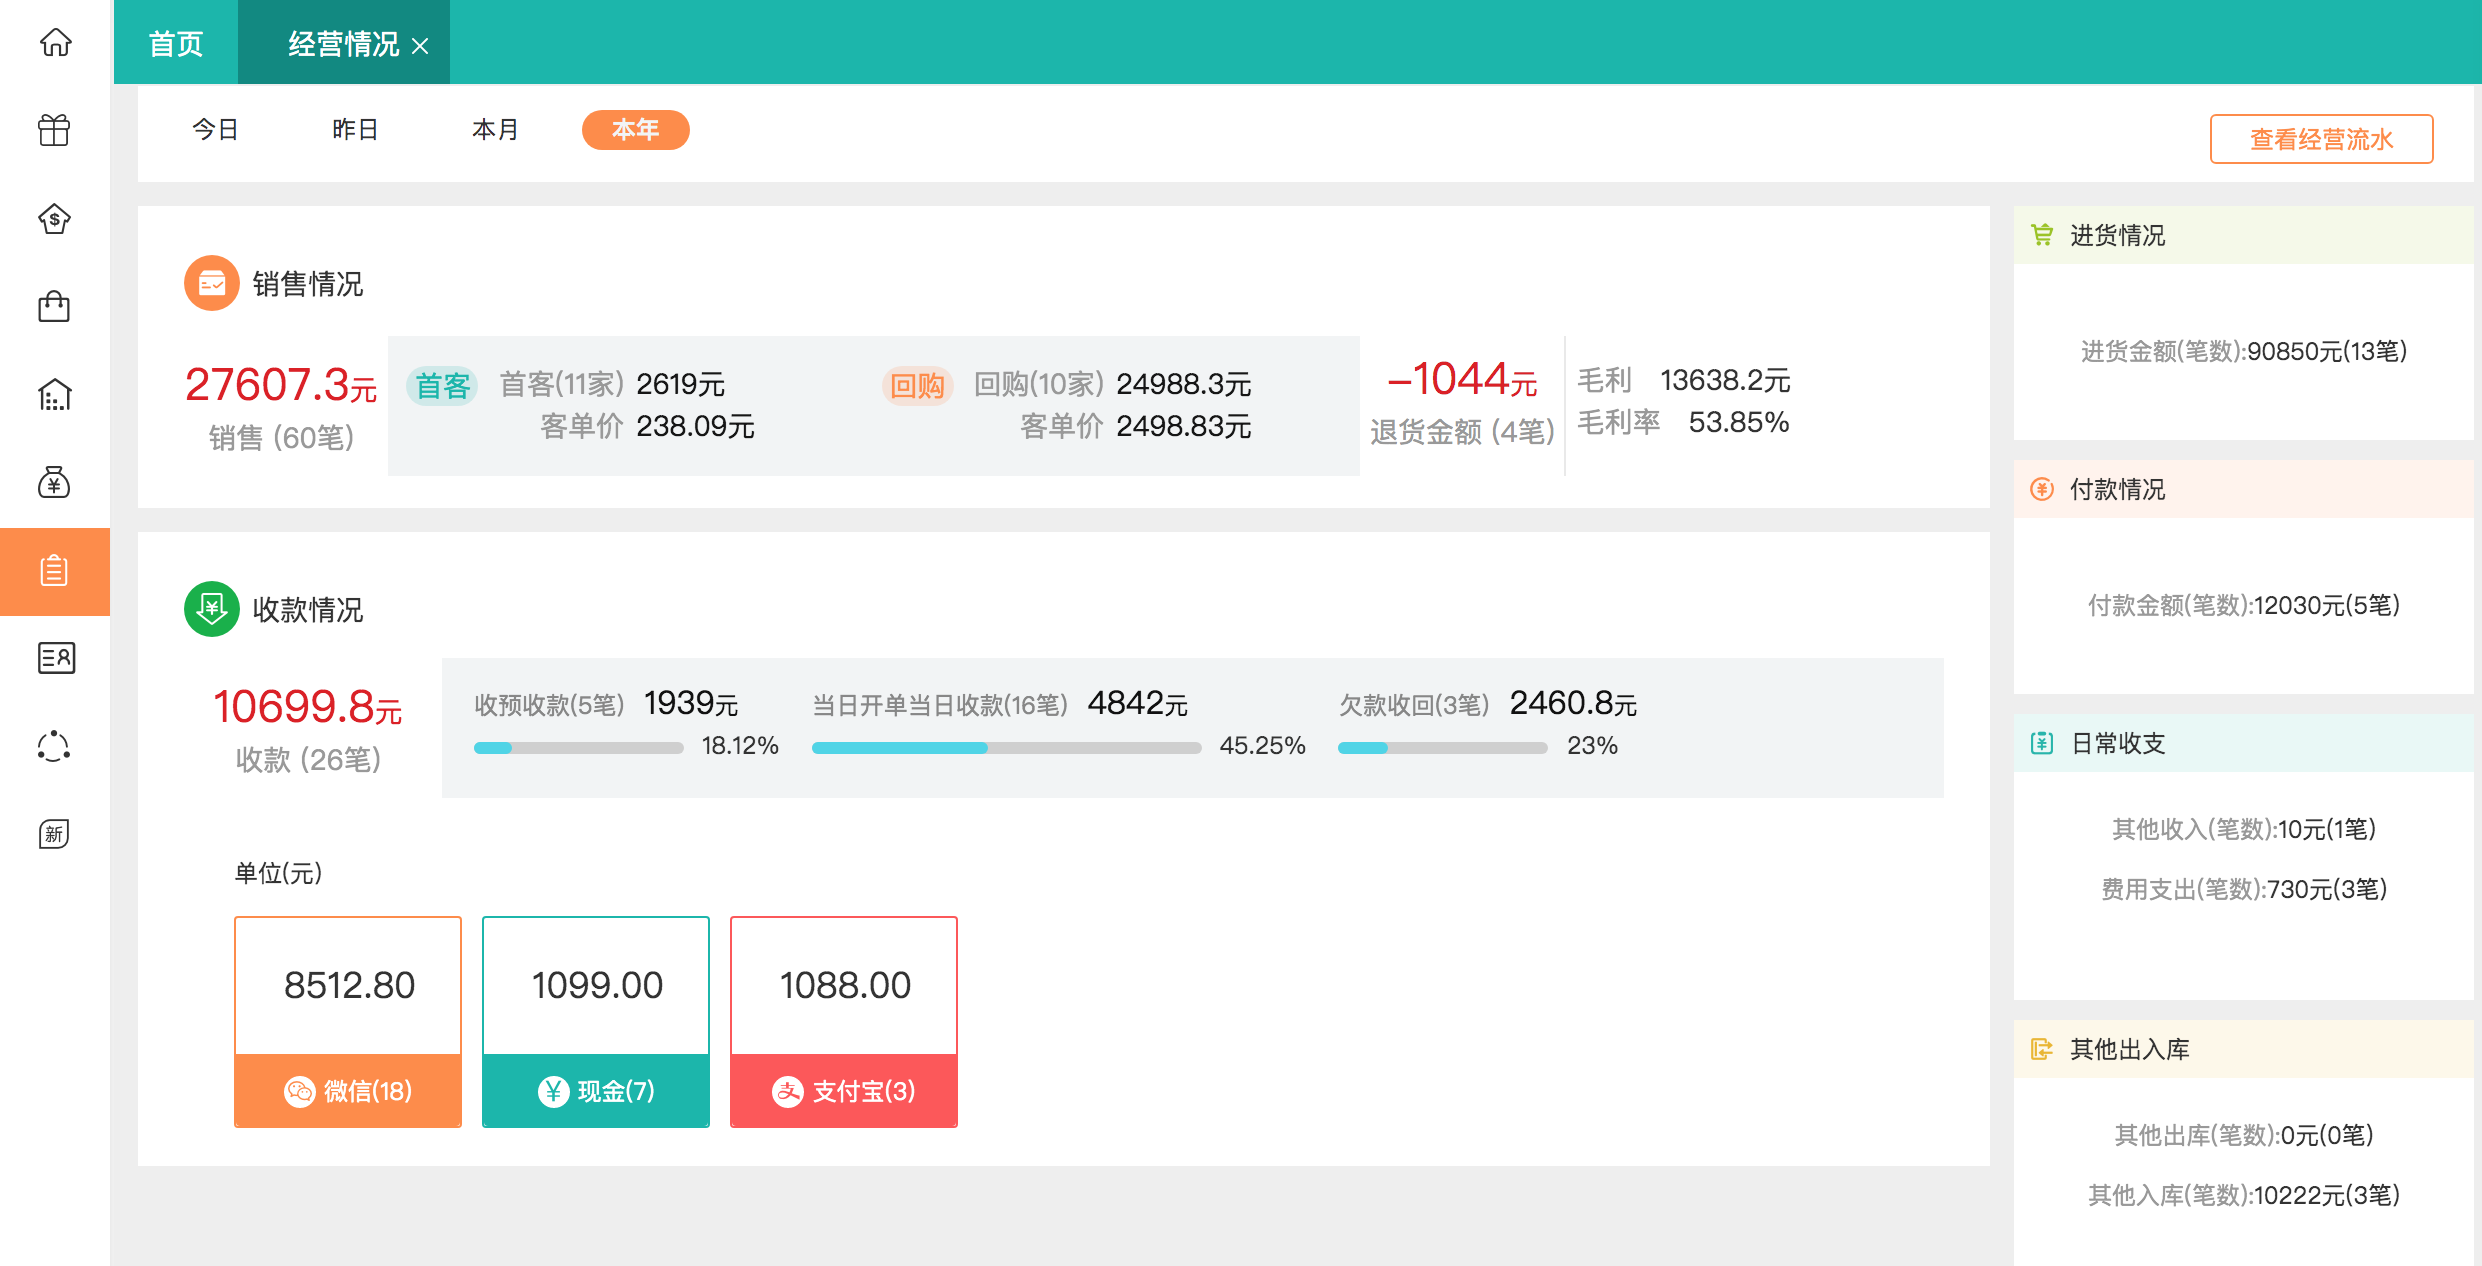Image resolution: width=2482 pixels, height=1266 pixels.
Task: Click the payment situation coin icon
Action: click(2037, 486)
